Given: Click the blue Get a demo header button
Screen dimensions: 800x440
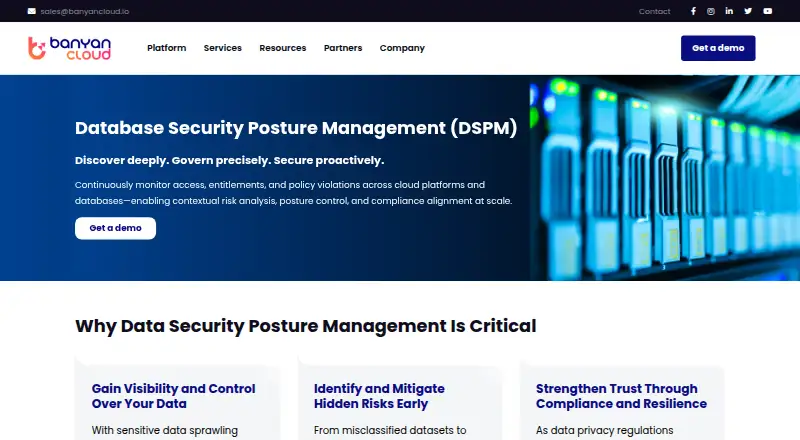Looking at the screenshot, I should pos(718,48).
